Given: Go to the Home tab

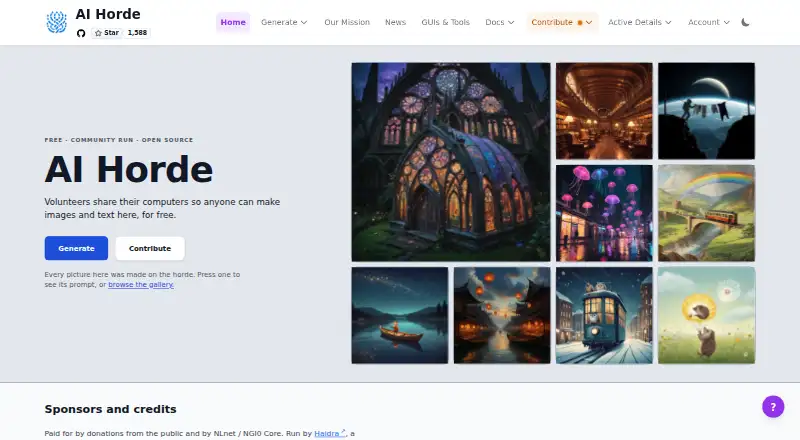Looking at the screenshot, I should 233,22.
